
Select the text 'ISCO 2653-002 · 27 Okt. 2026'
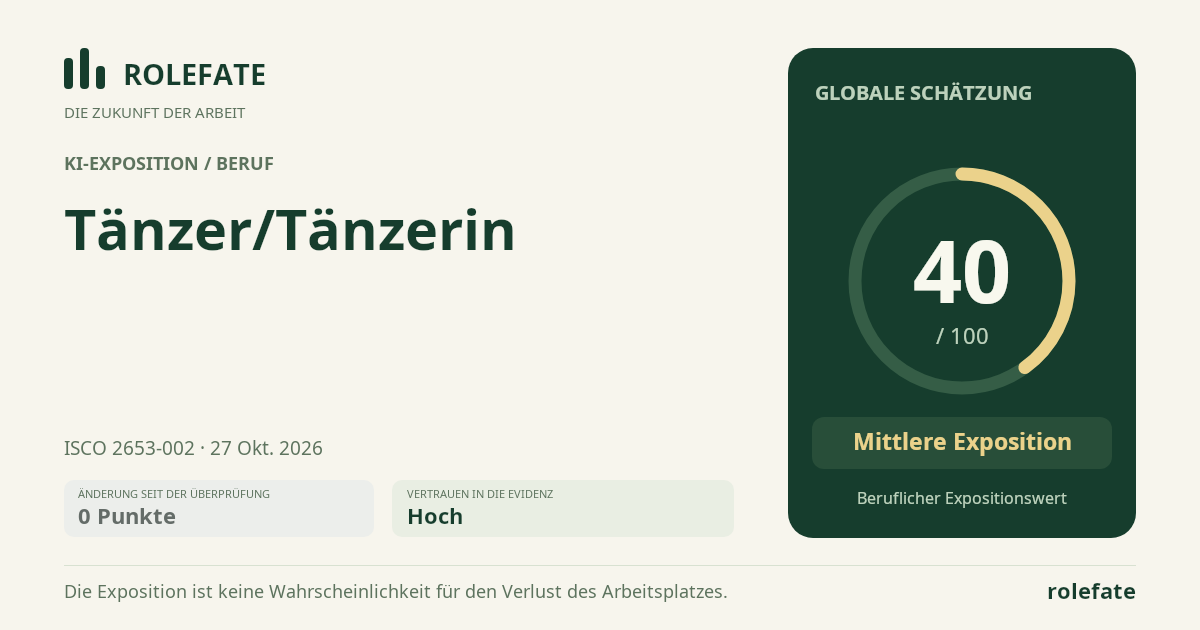click(x=193, y=448)
